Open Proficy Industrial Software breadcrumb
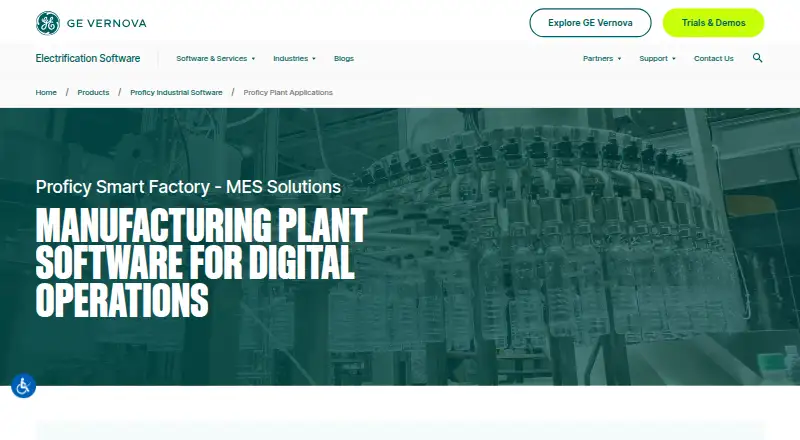800x440 pixels. 176,92
